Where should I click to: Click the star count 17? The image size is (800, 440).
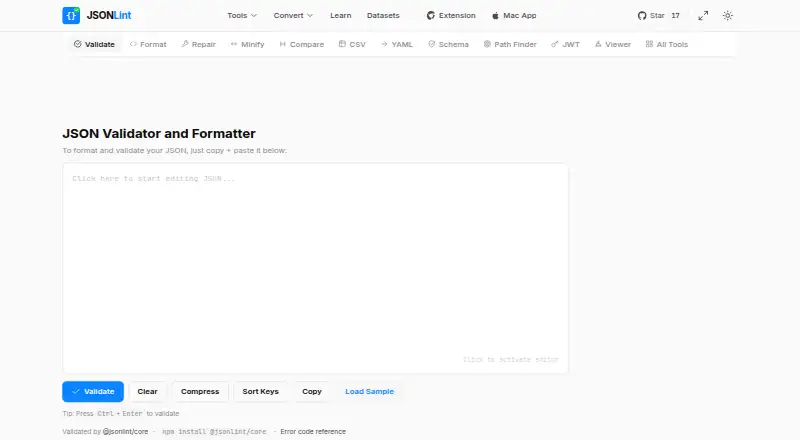click(x=676, y=15)
